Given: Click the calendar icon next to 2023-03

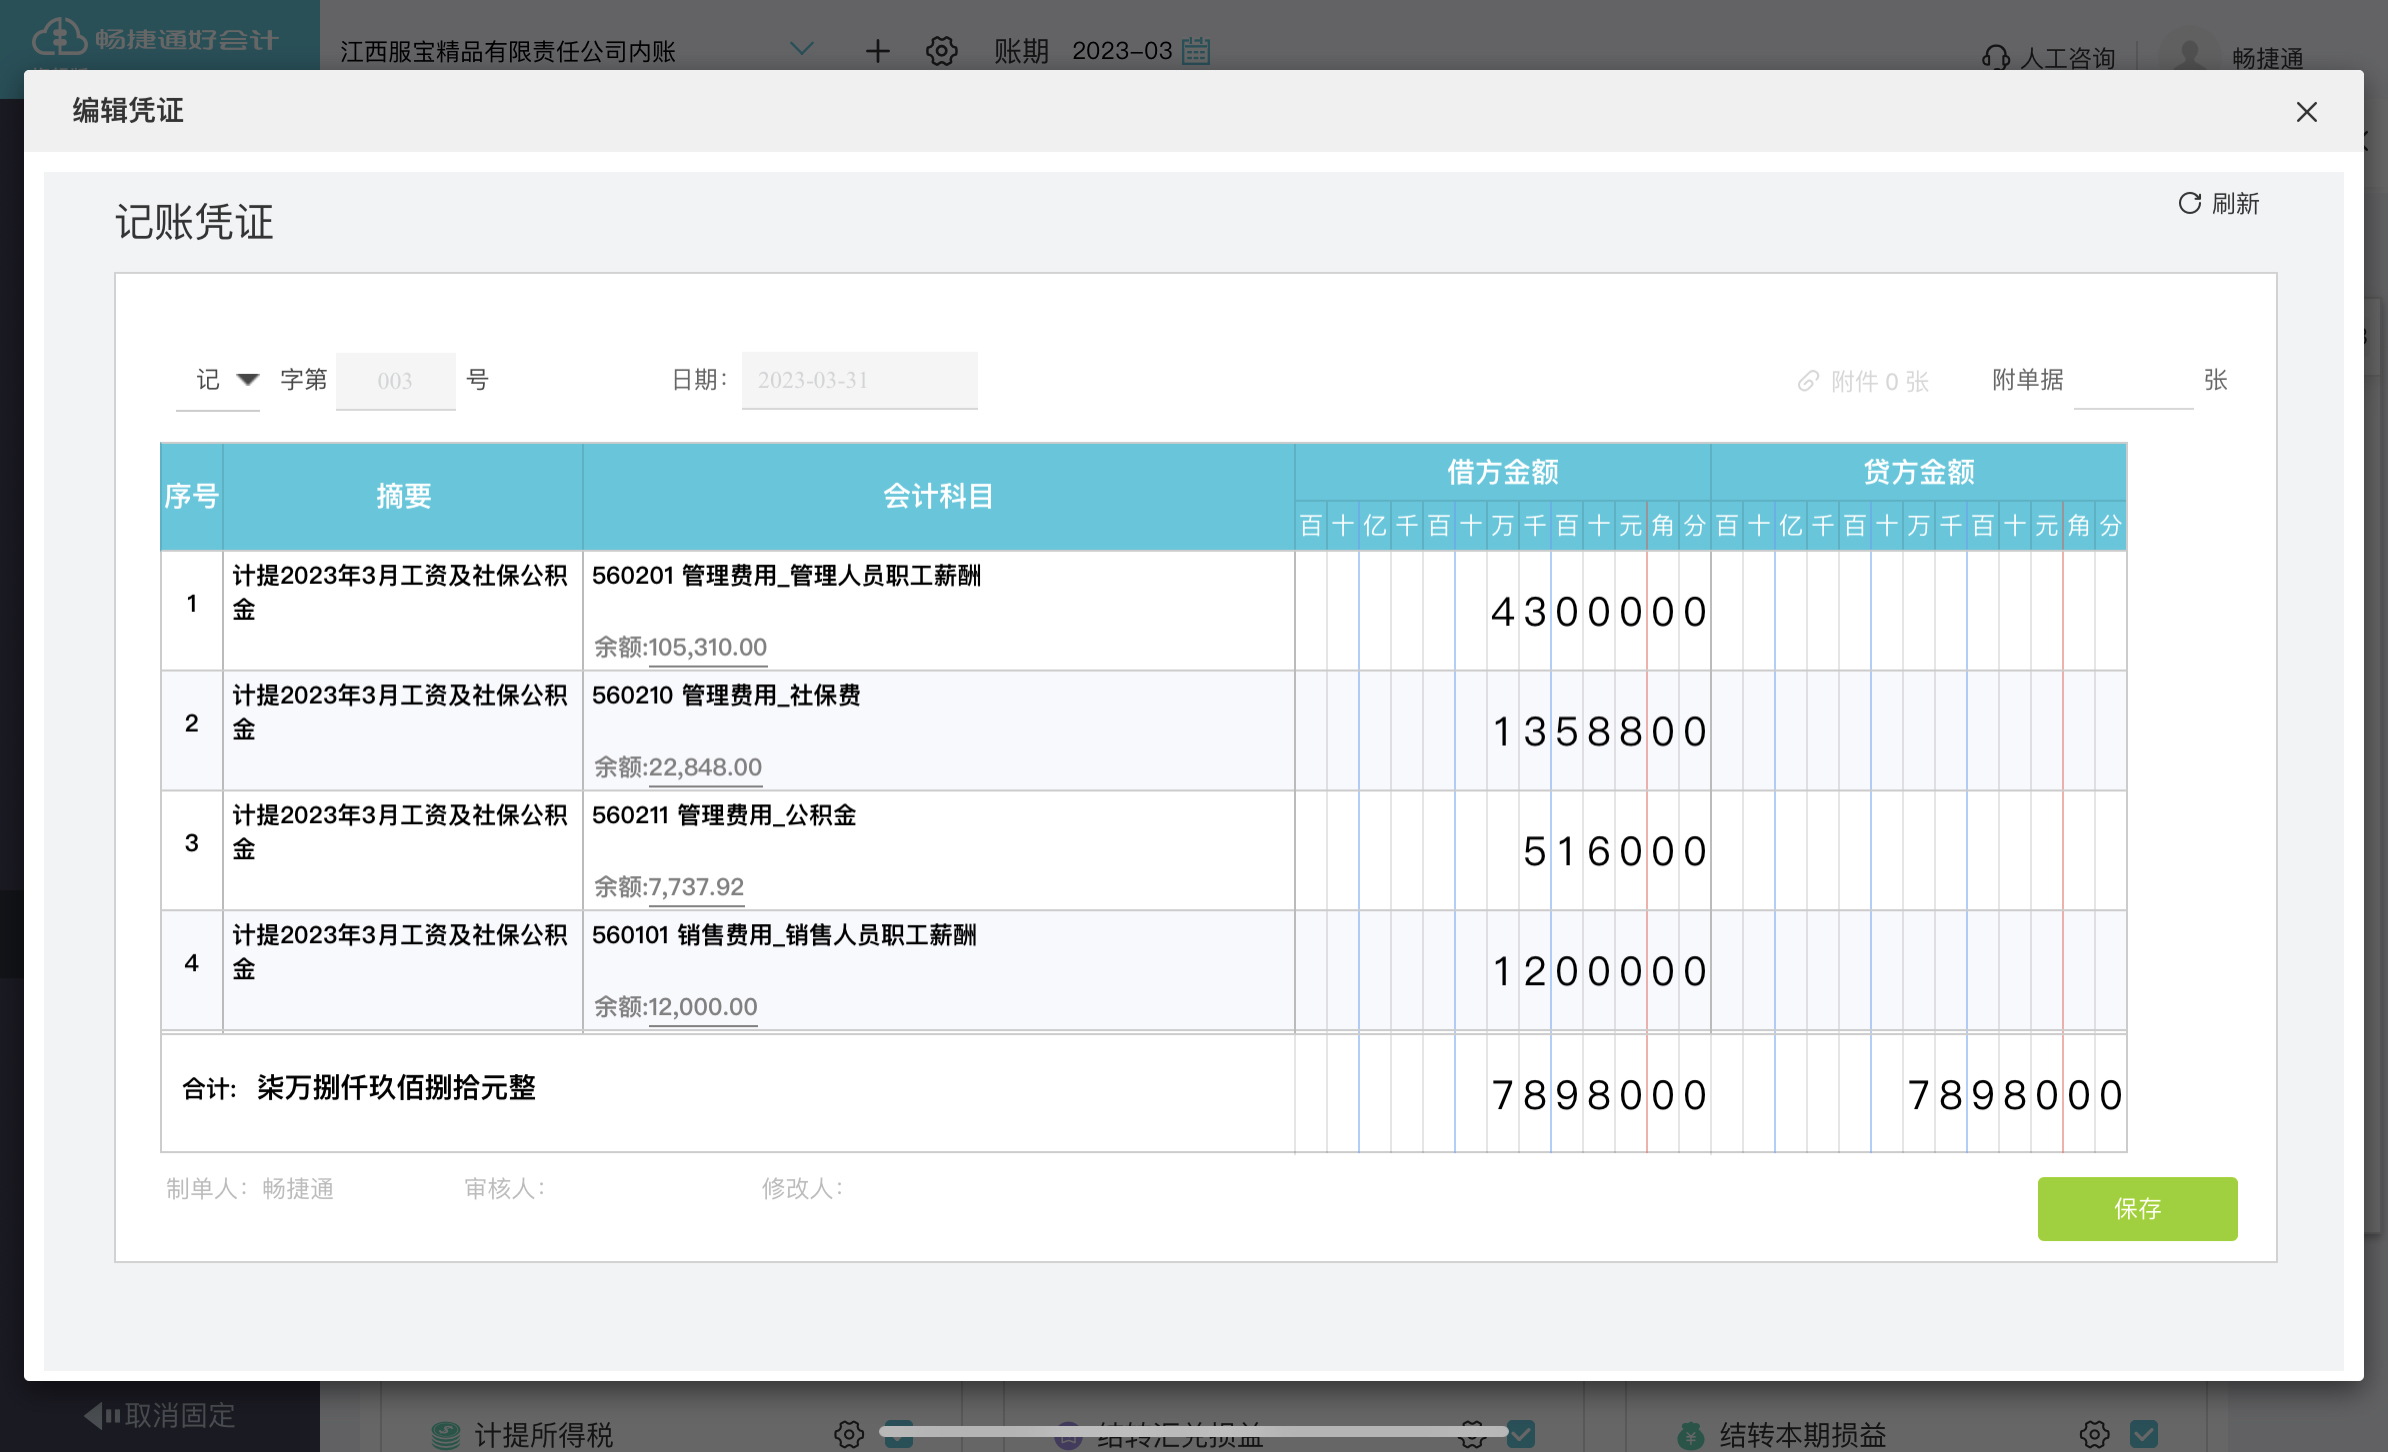Looking at the screenshot, I should click(1199, 49).
